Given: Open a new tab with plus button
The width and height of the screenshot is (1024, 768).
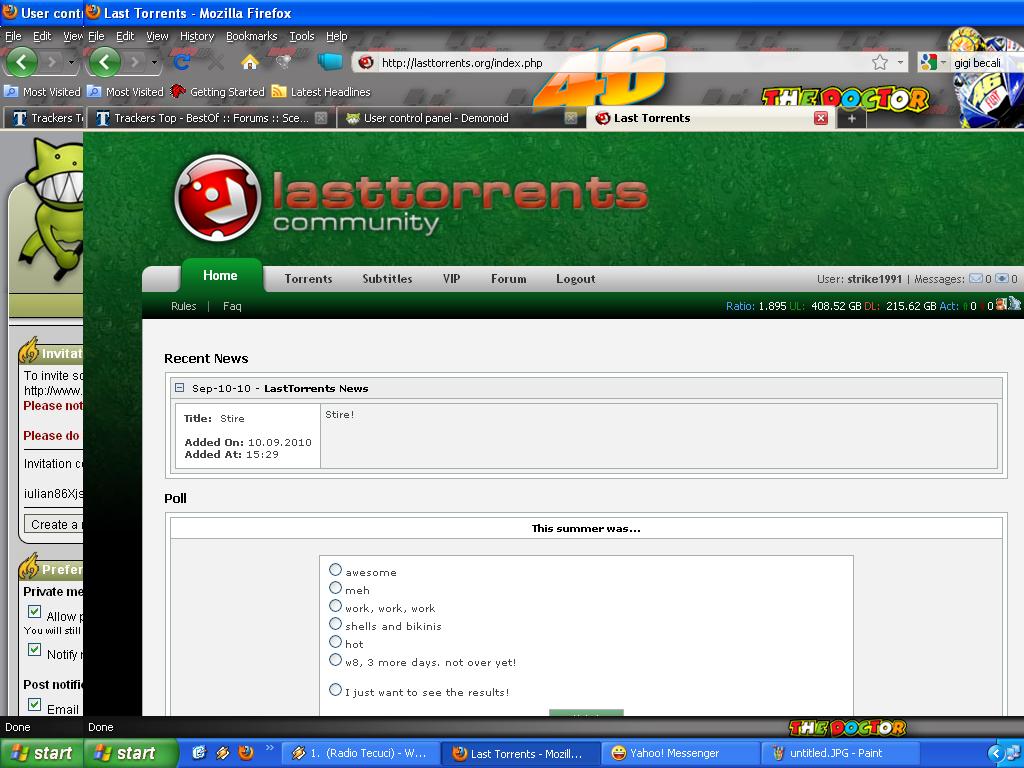Looking at the screenshot, I should coord(851,118).
